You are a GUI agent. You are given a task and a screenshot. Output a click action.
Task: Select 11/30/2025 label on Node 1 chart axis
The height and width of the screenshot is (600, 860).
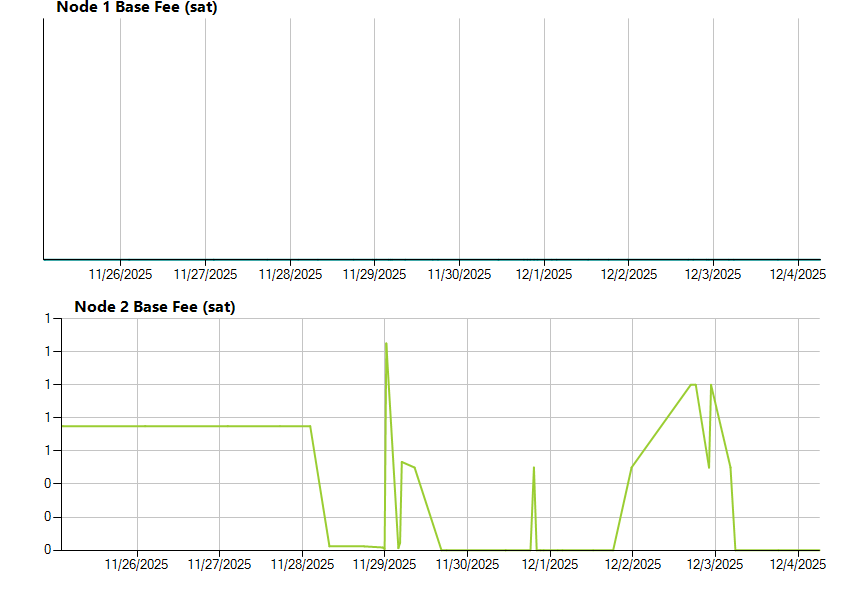click(459, 274)
